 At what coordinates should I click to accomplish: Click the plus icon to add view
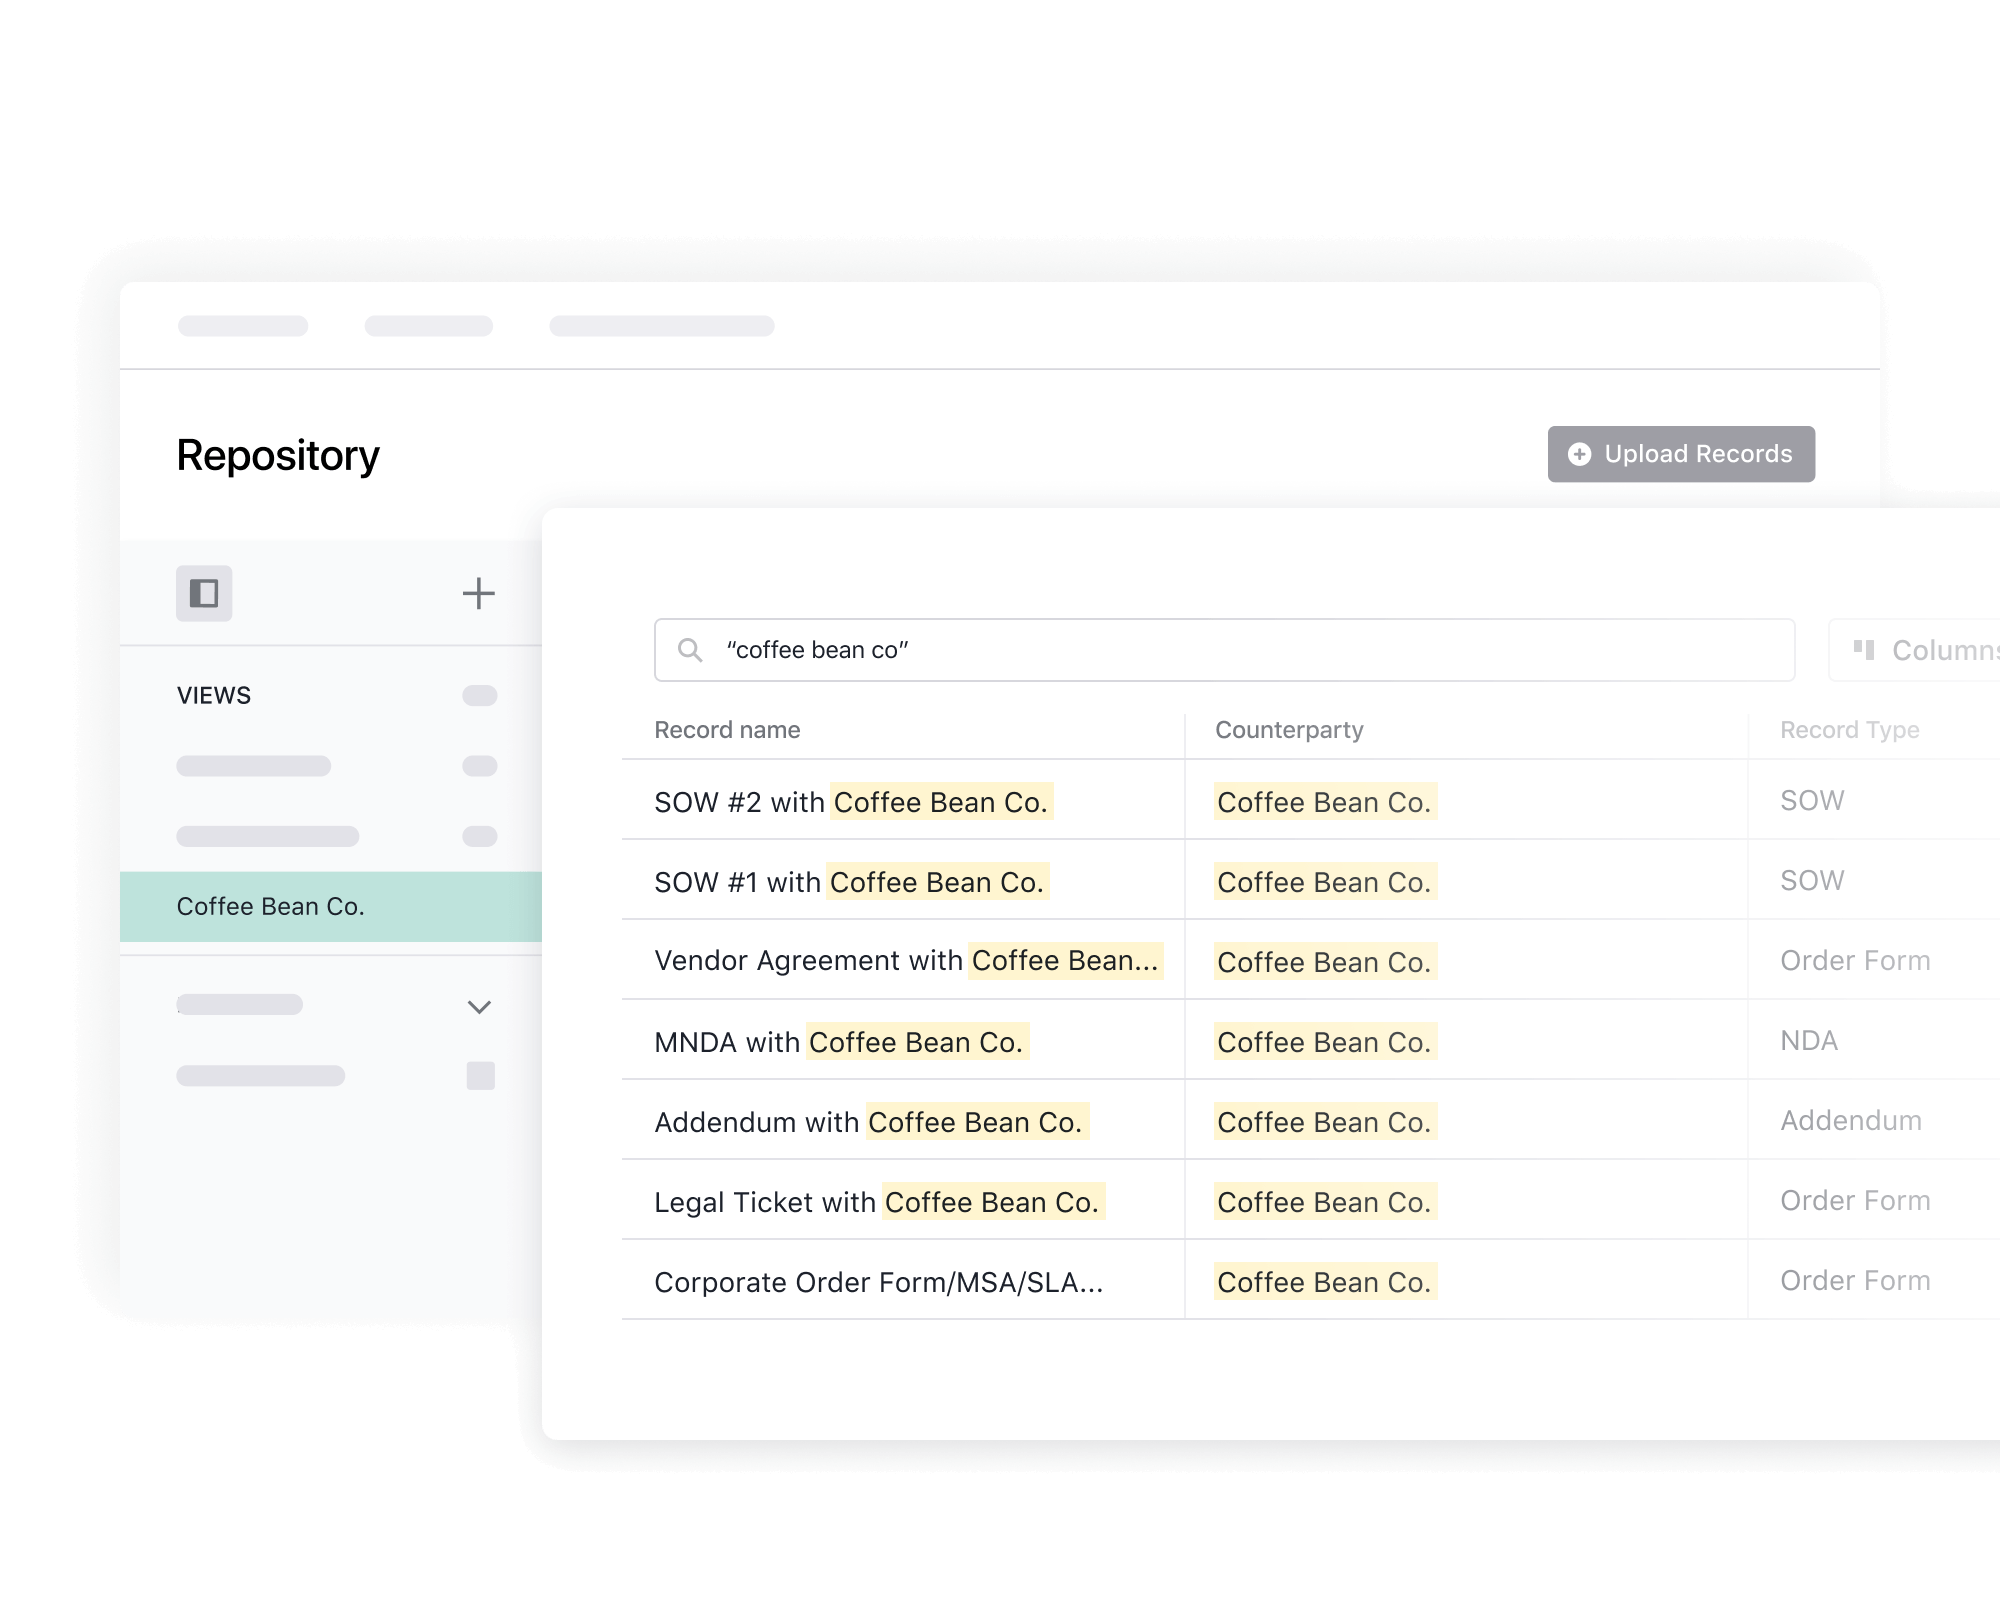[477, 593]
